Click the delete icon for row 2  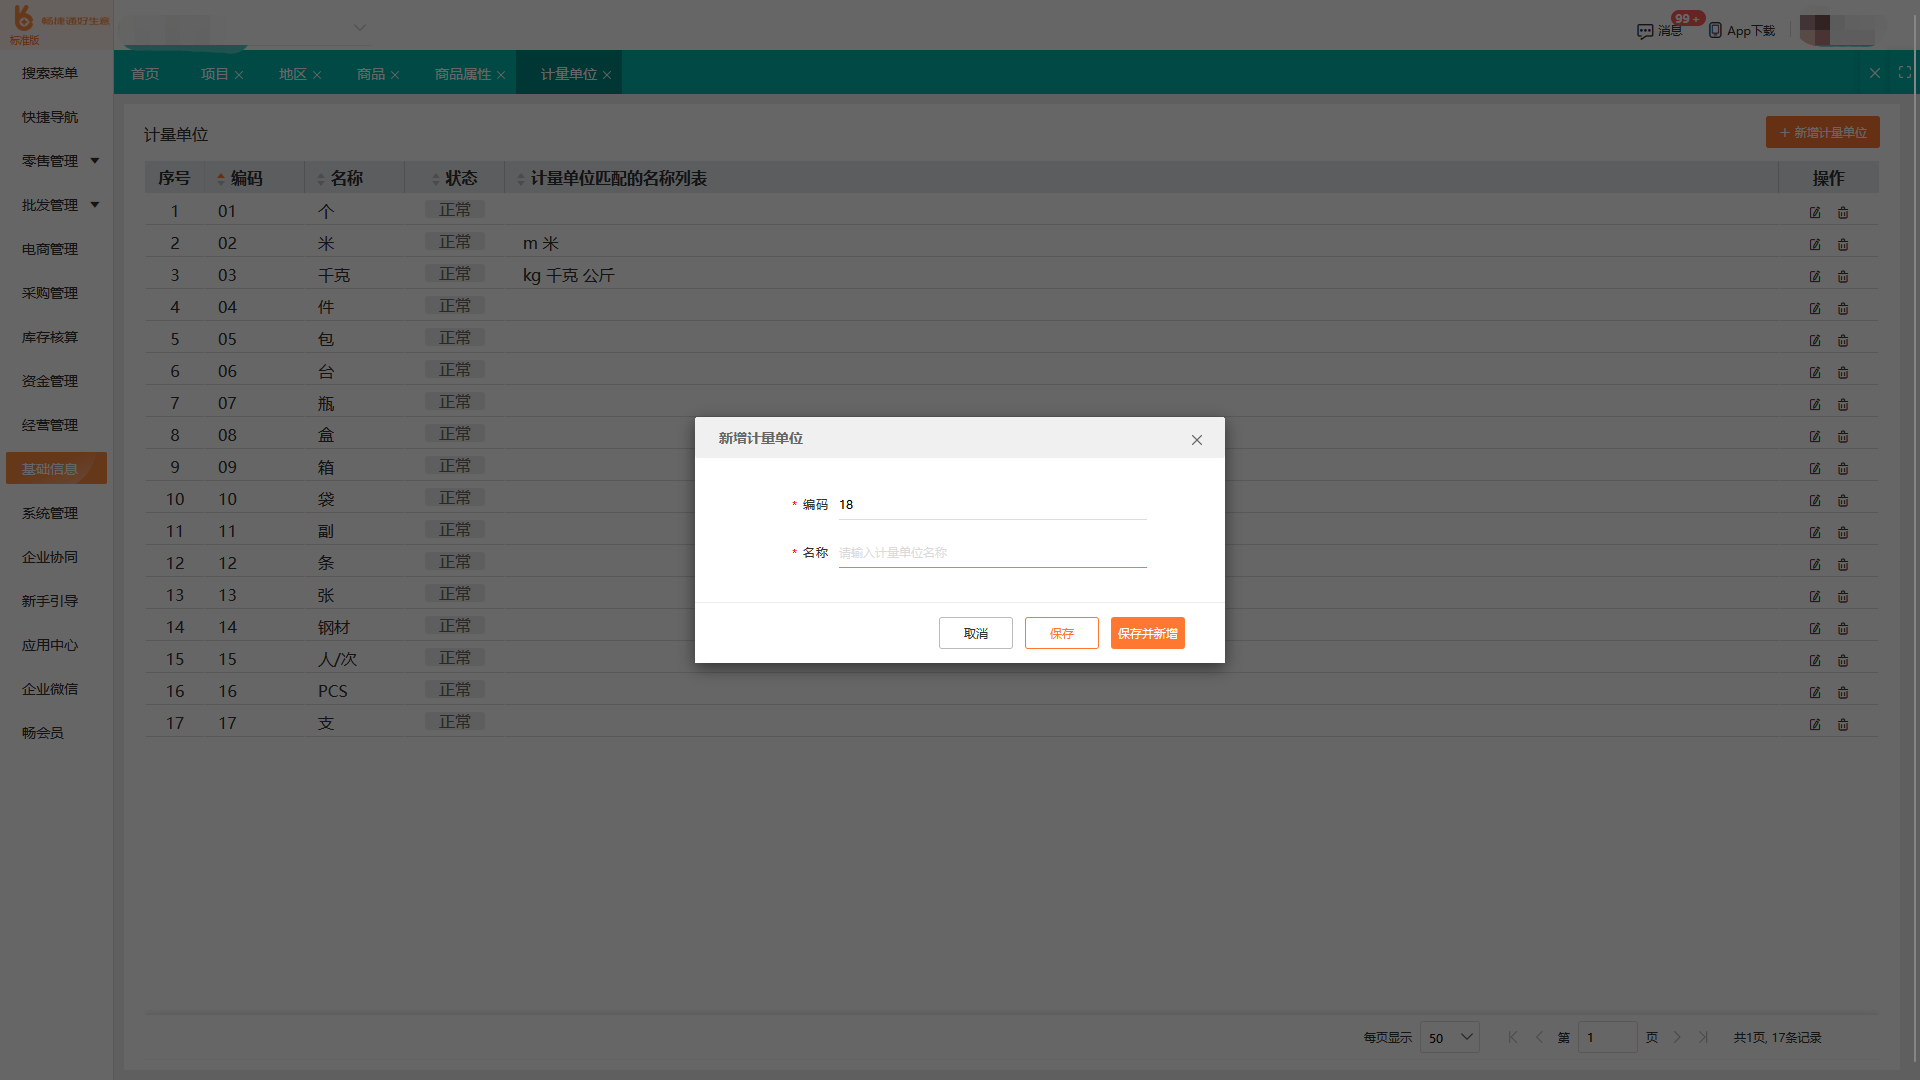[1844, 244]
